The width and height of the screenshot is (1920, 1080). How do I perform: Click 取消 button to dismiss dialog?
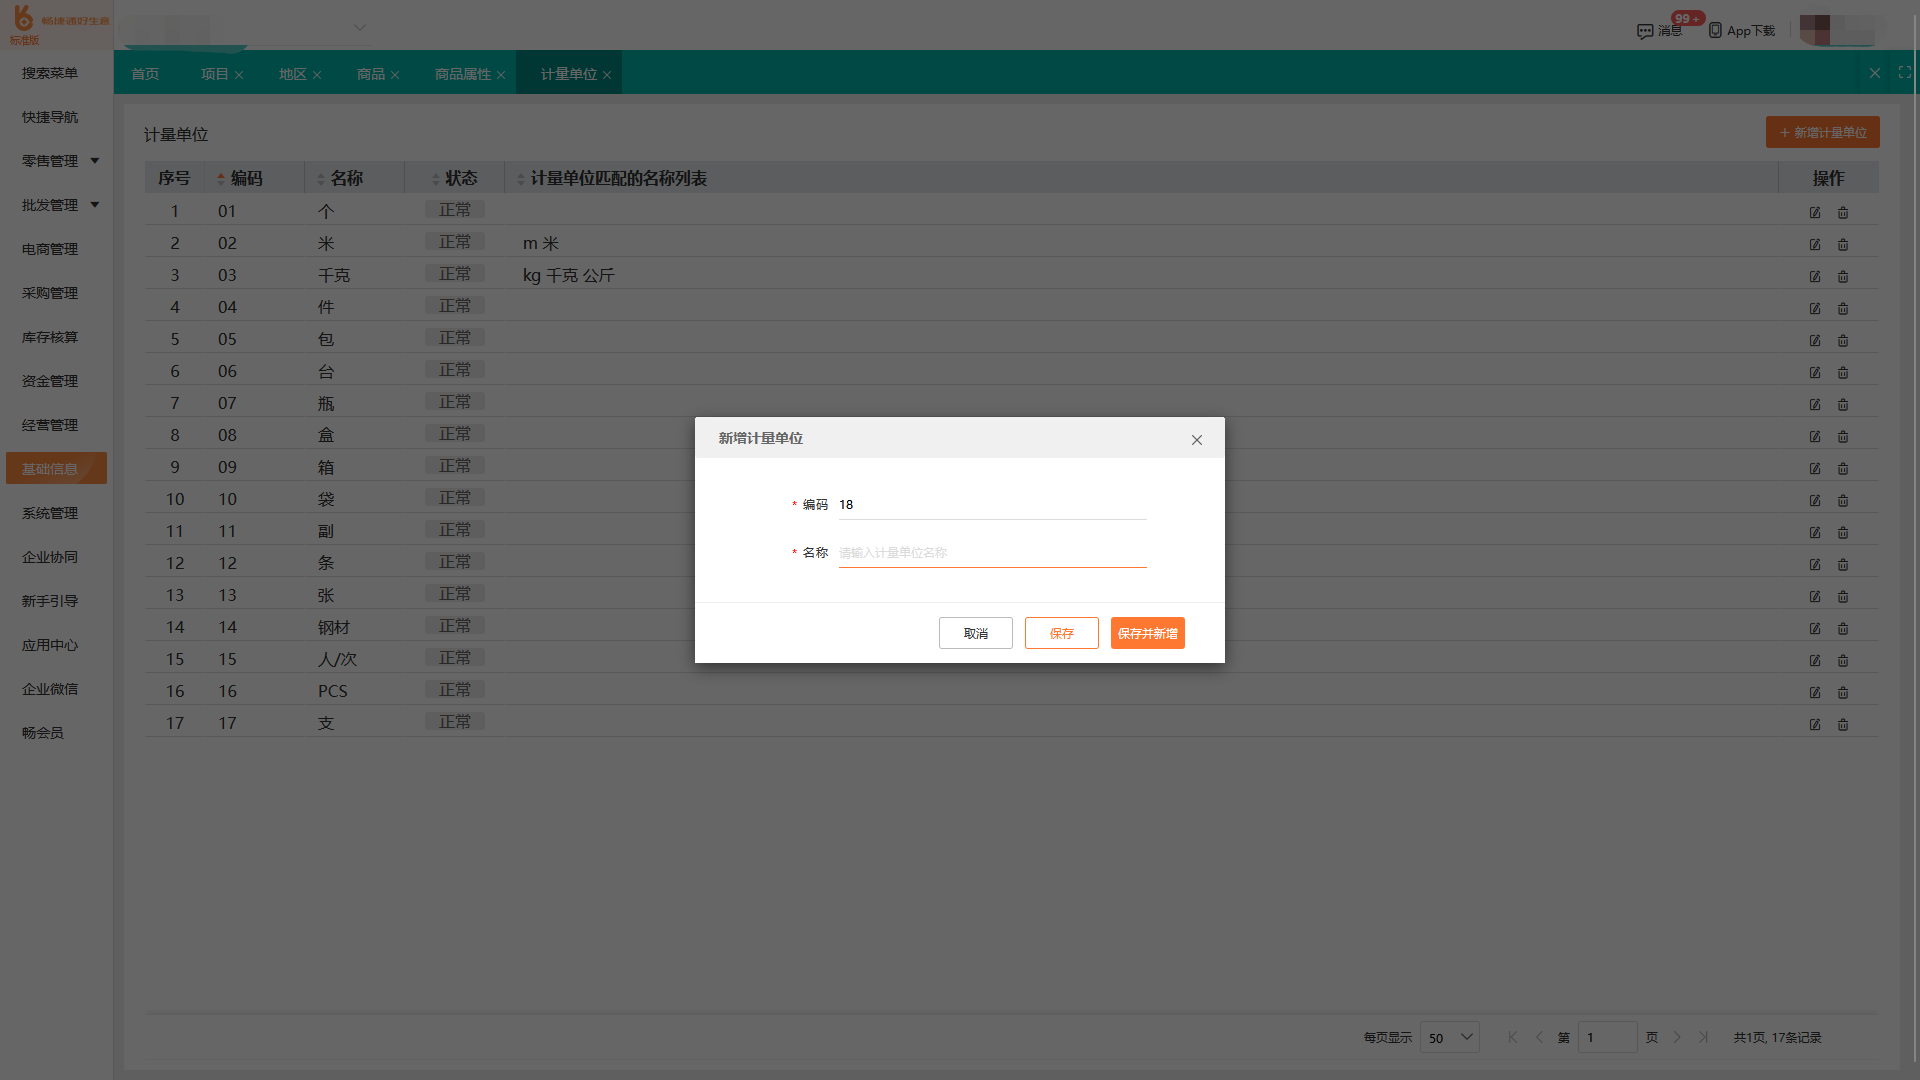point(976,633)
